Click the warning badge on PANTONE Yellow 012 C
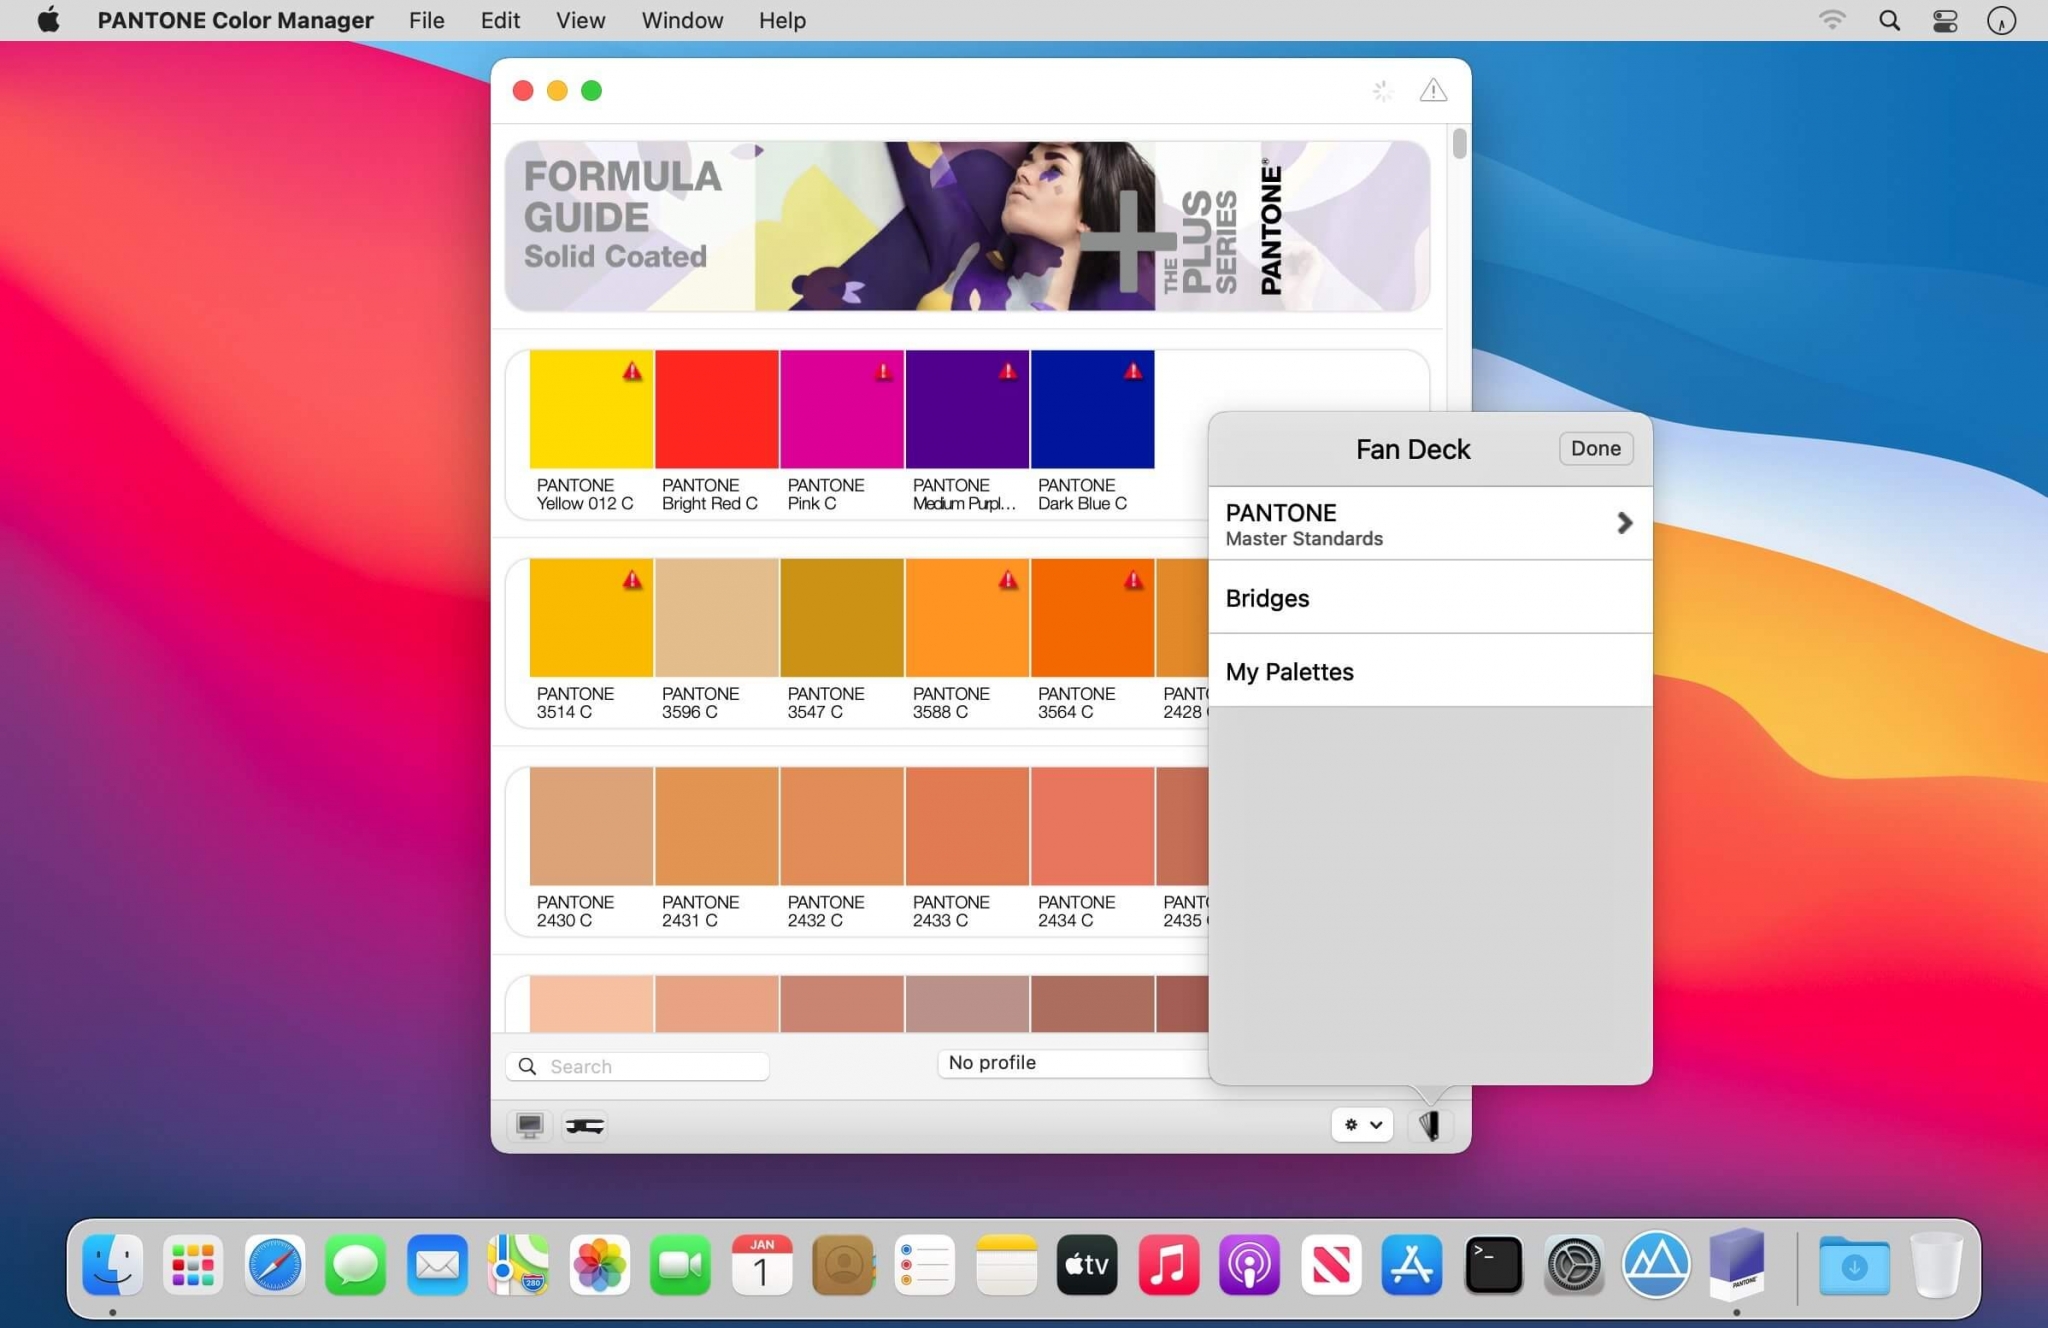Screen dimensions: 2048x1328 pyautogui.click(x=630, y=370)
